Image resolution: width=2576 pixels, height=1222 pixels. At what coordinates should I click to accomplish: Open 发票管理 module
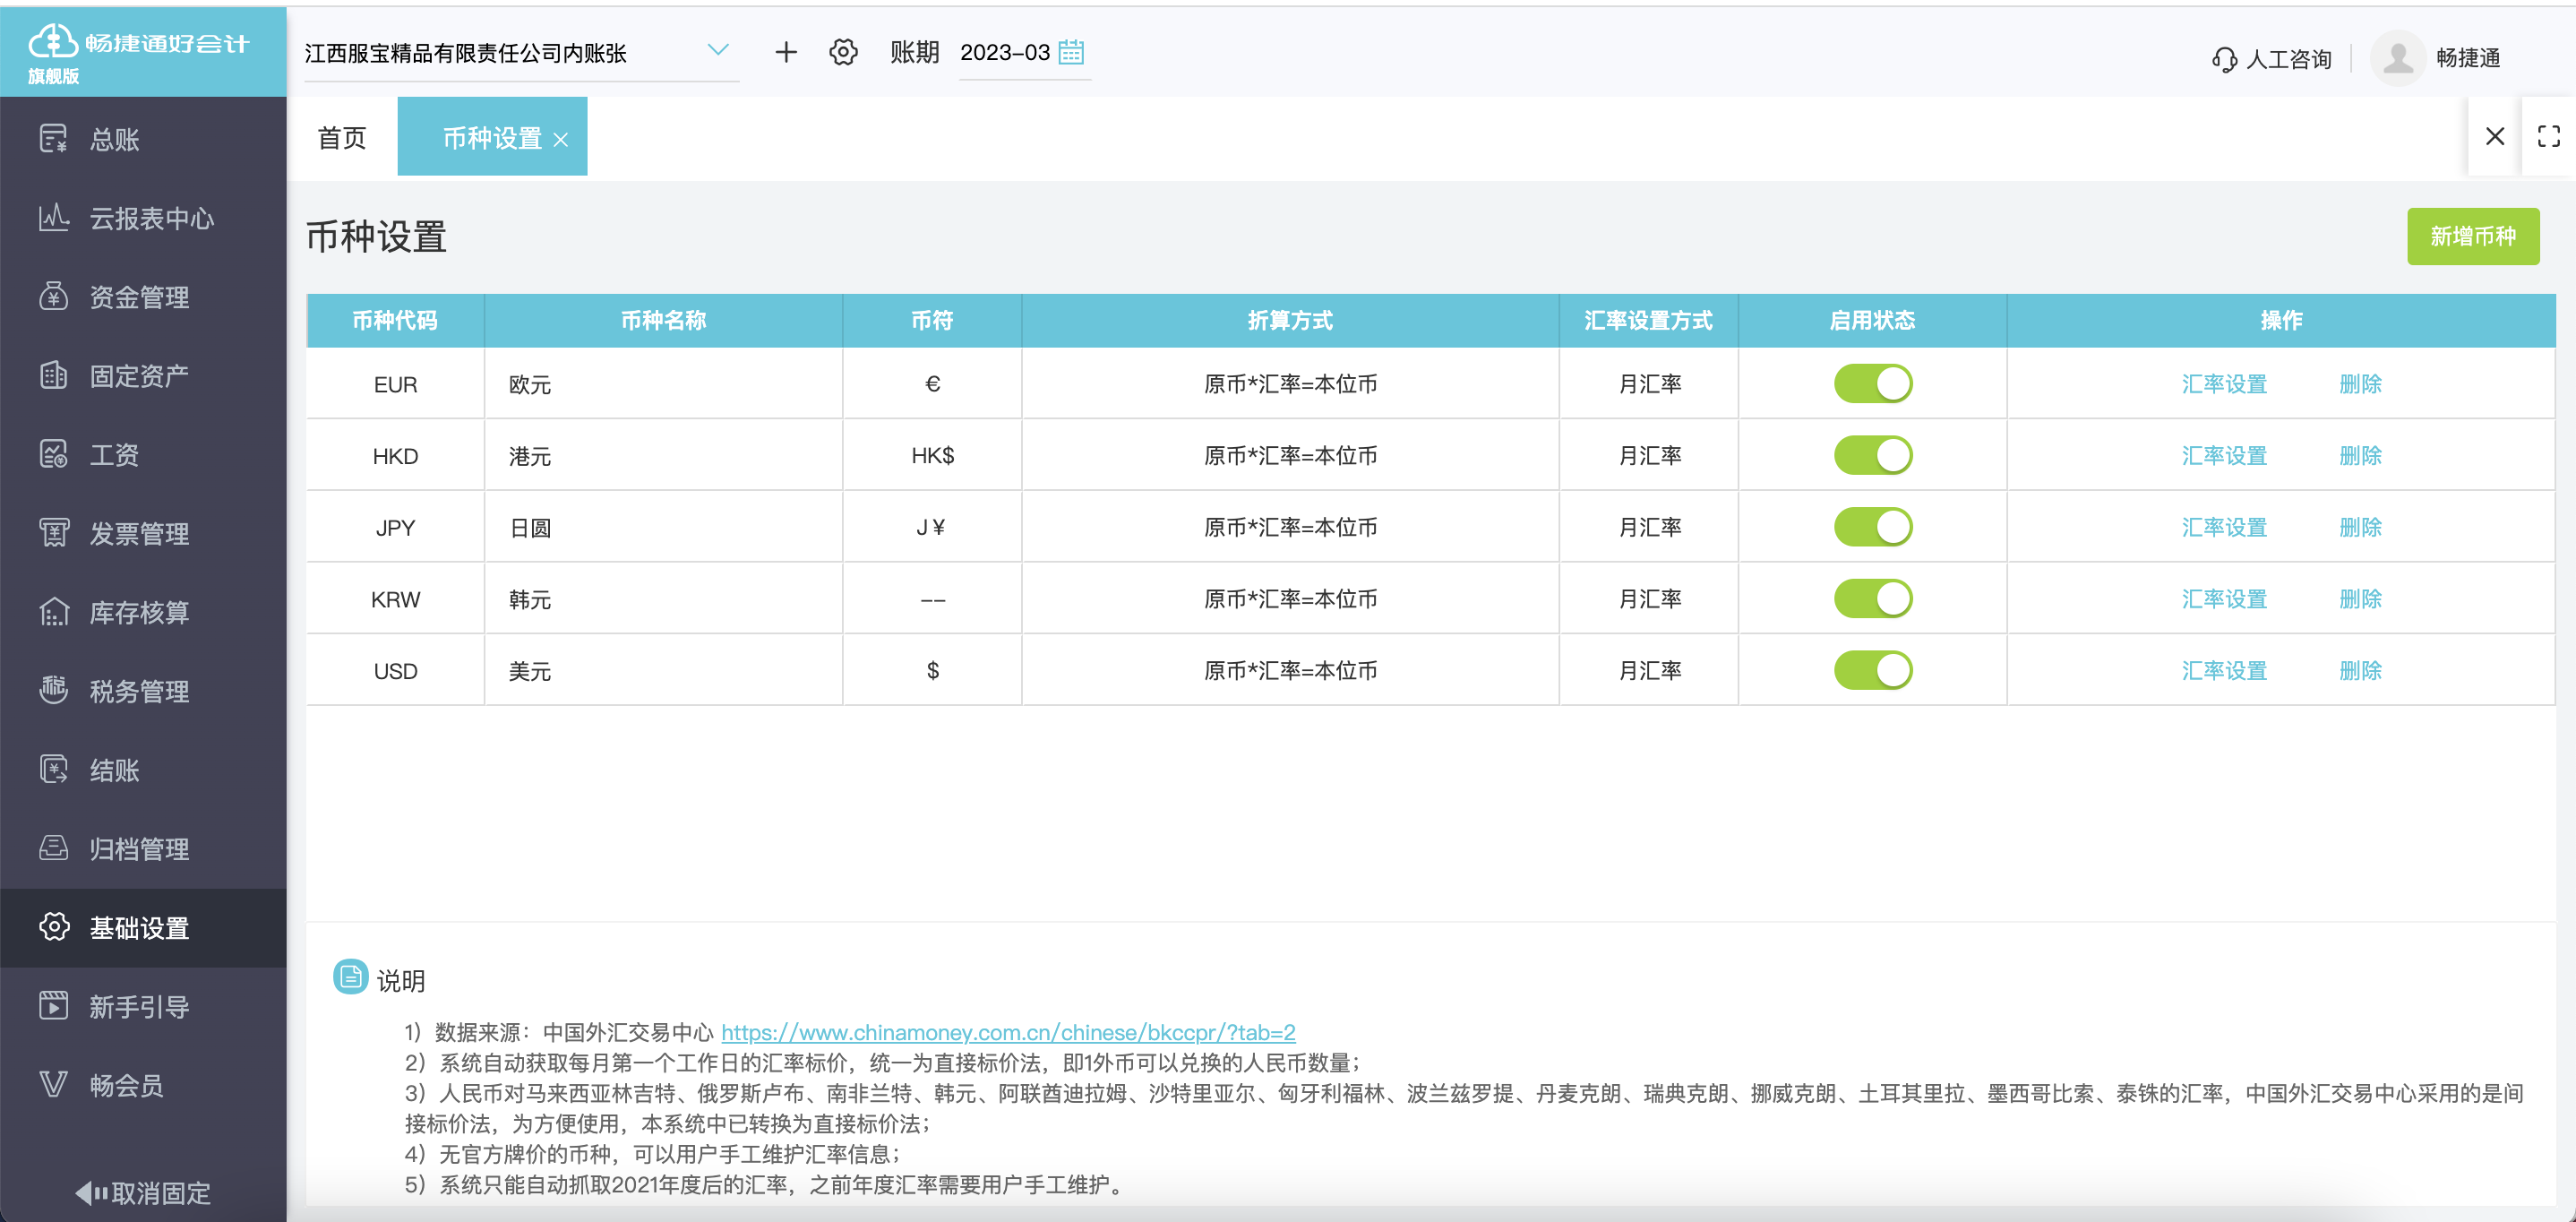tap(143, 534)
